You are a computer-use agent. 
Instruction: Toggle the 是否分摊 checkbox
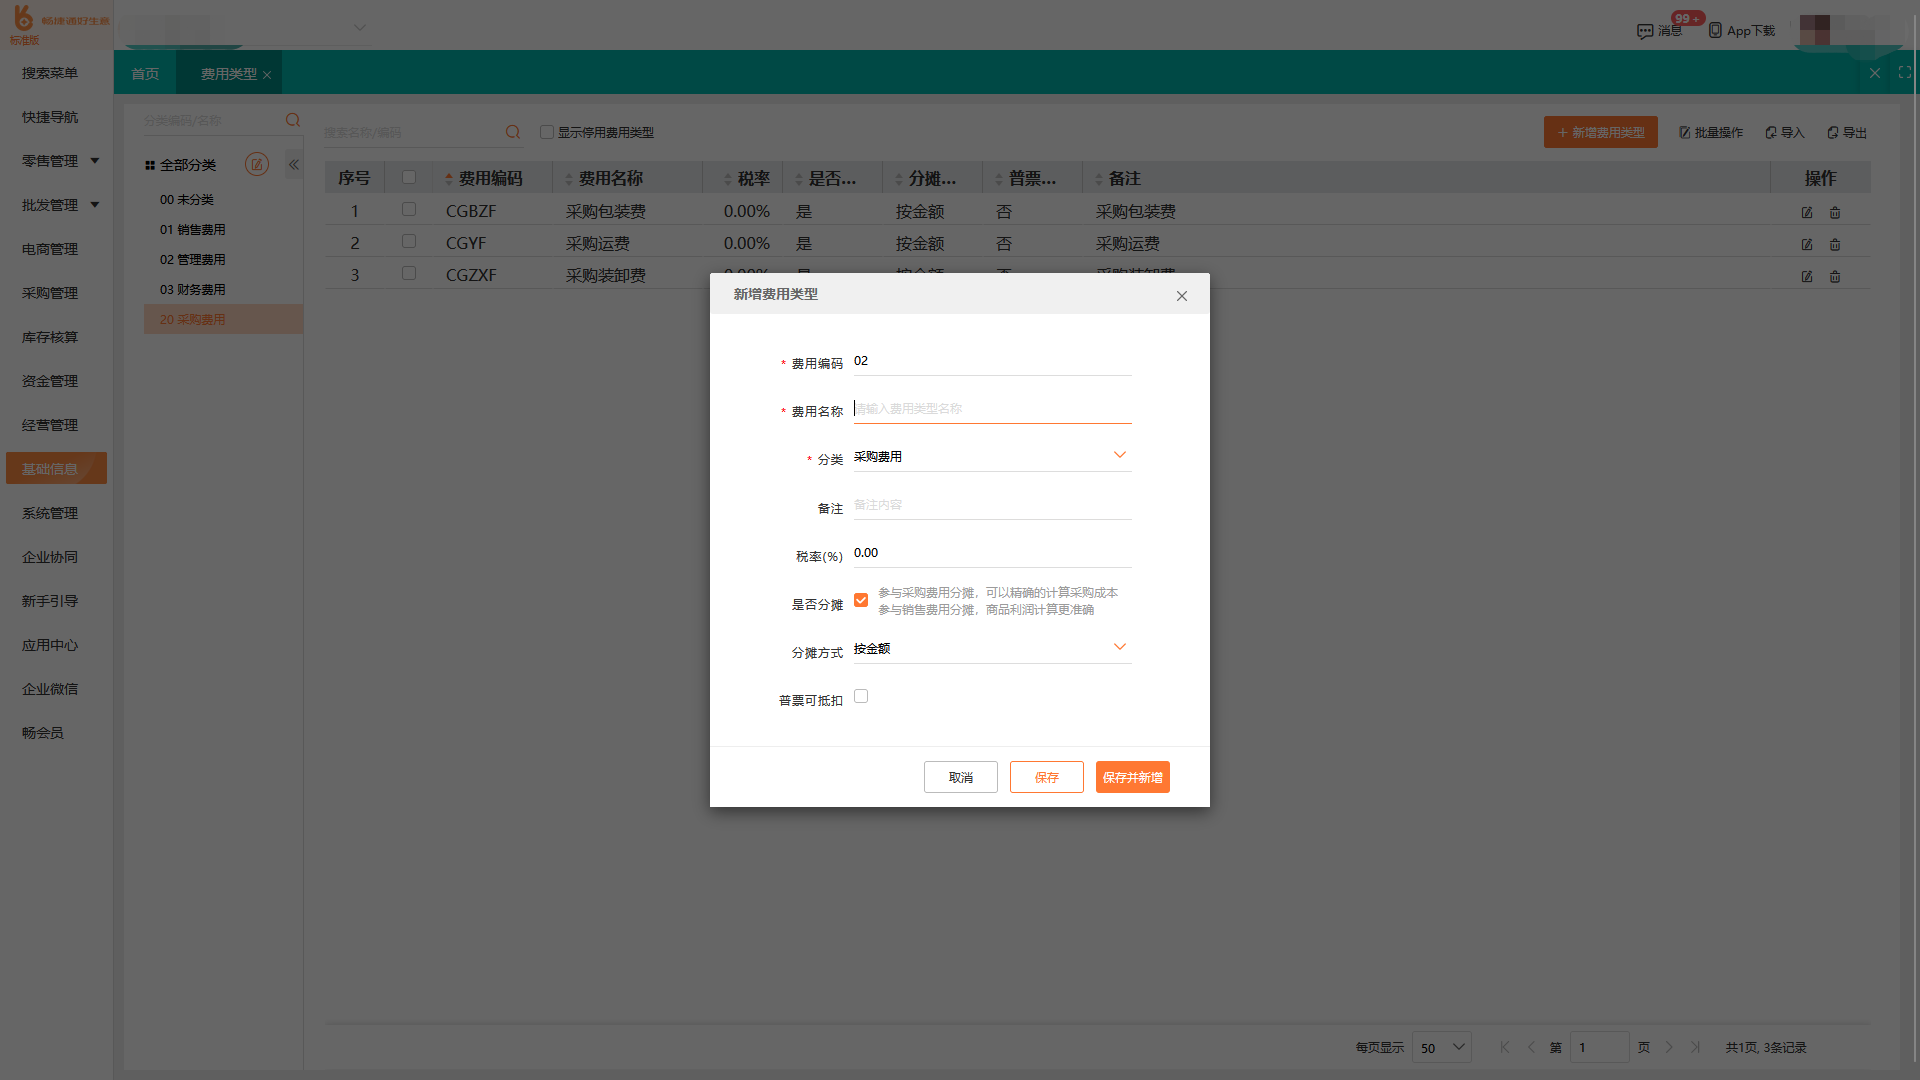[861, 600]
